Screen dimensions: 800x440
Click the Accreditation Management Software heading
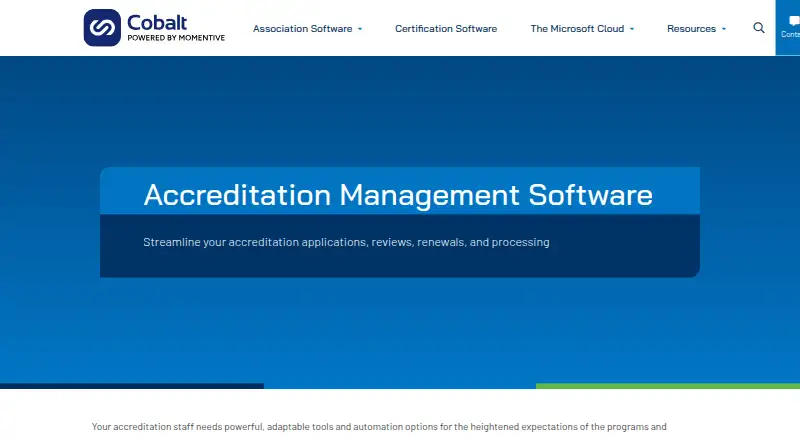tap(398, 195)
